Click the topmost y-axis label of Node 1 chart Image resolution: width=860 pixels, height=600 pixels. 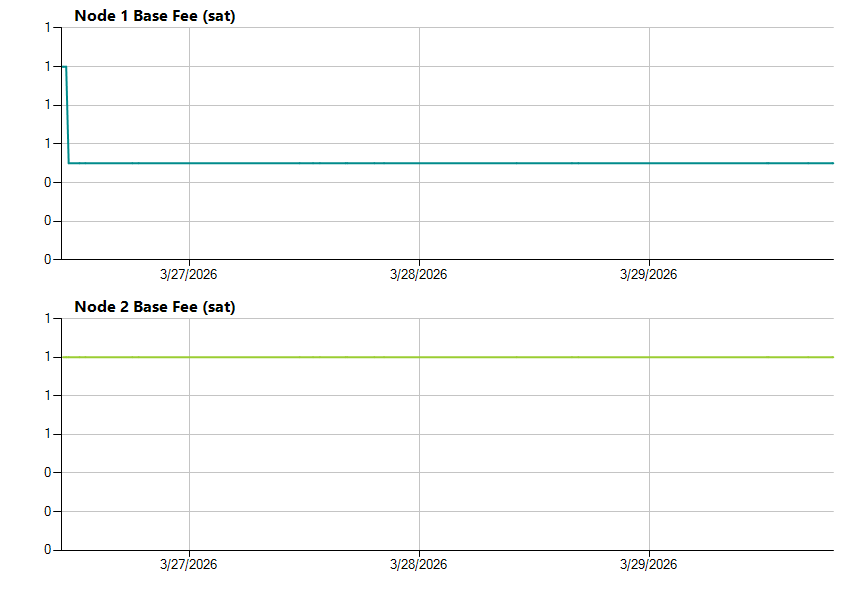coord(47,28)
